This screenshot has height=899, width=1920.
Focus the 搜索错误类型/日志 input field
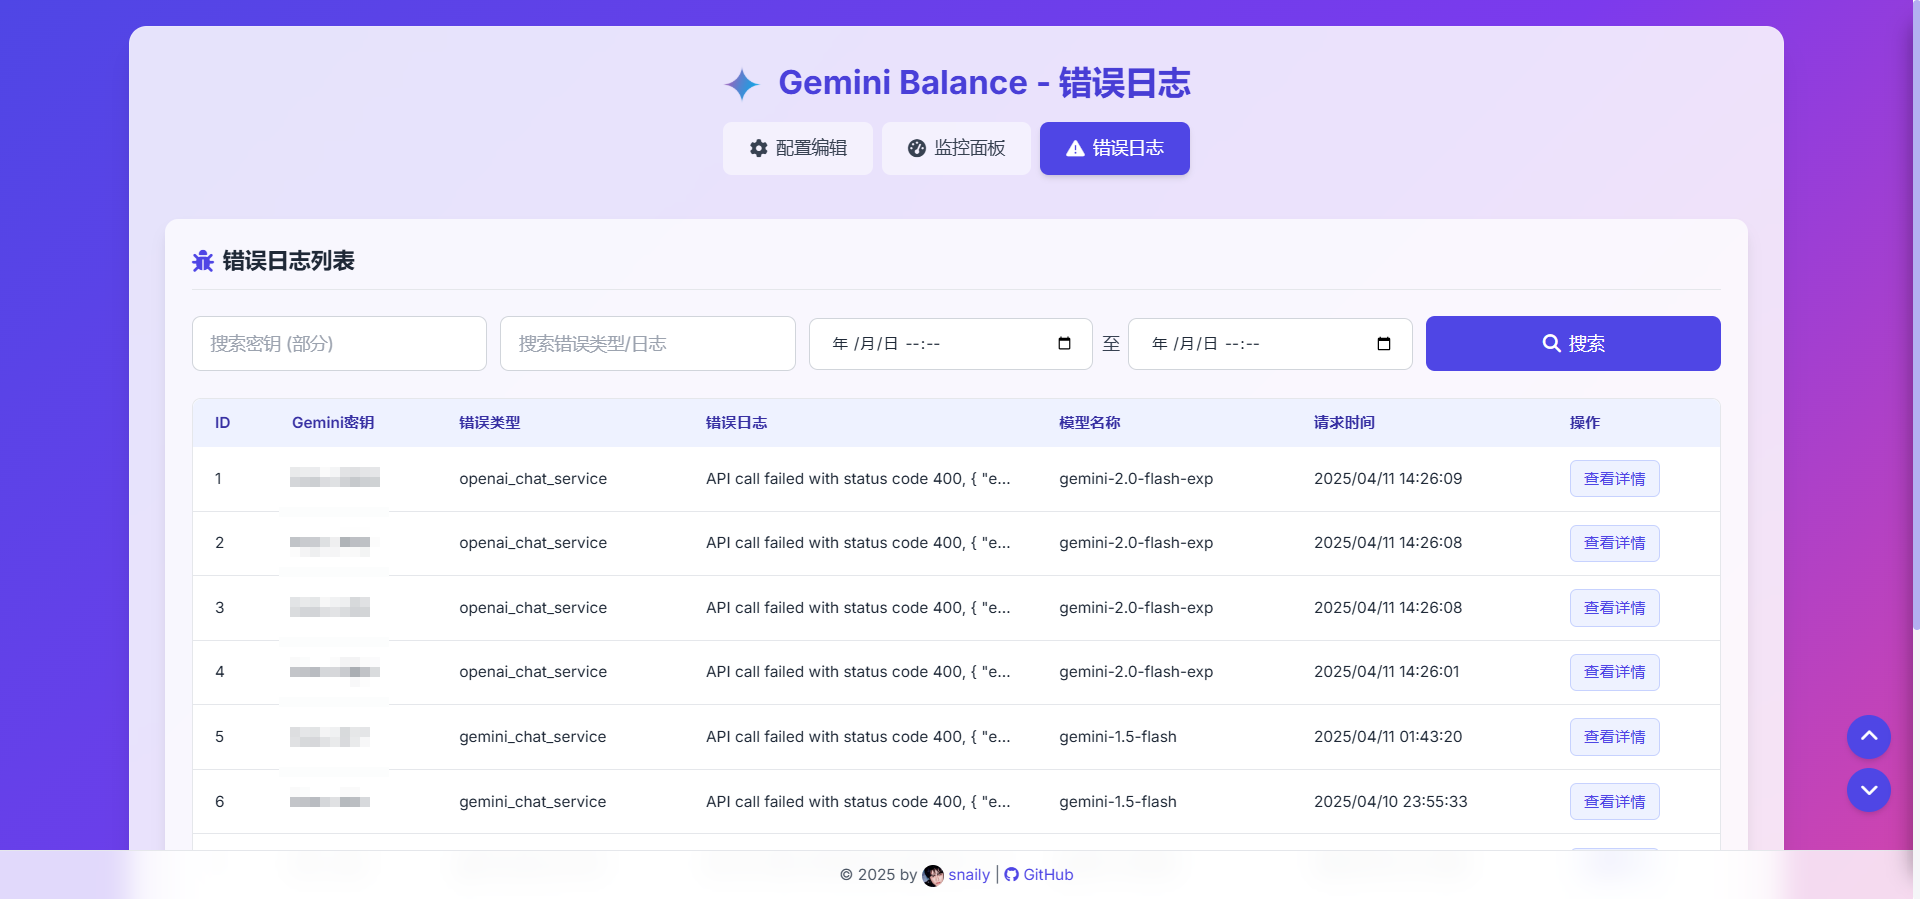coord(647,344)
